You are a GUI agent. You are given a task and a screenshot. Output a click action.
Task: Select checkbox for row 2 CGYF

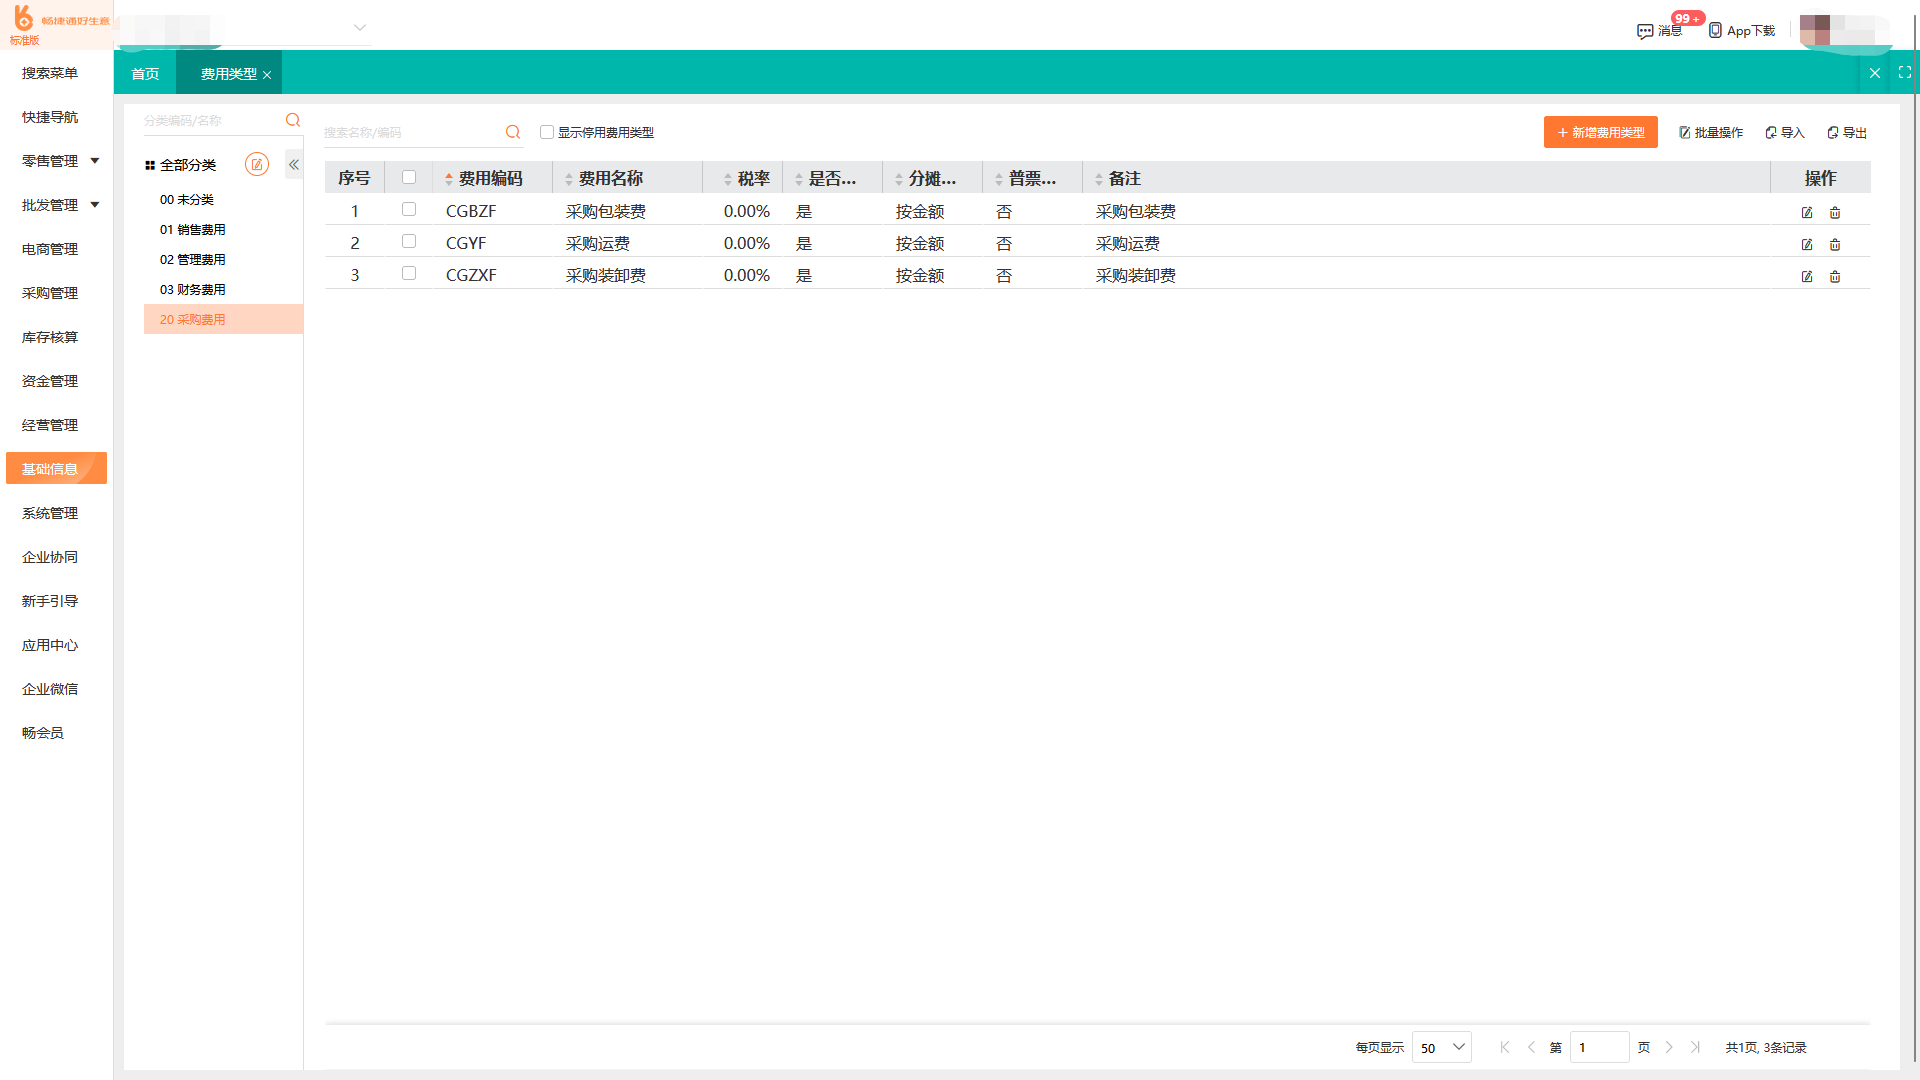(409, 241)
